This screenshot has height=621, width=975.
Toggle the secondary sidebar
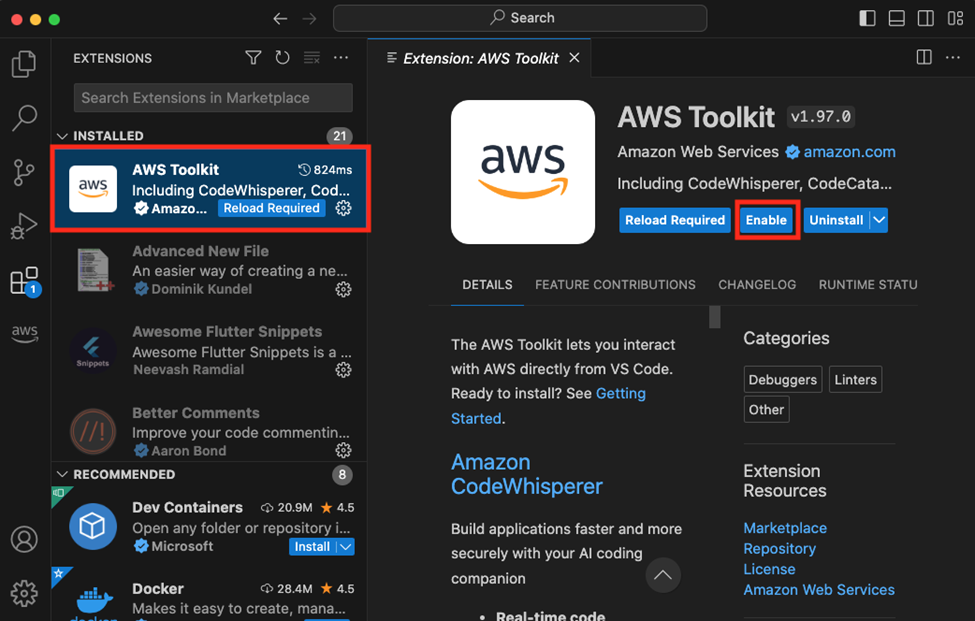point(923,17)
